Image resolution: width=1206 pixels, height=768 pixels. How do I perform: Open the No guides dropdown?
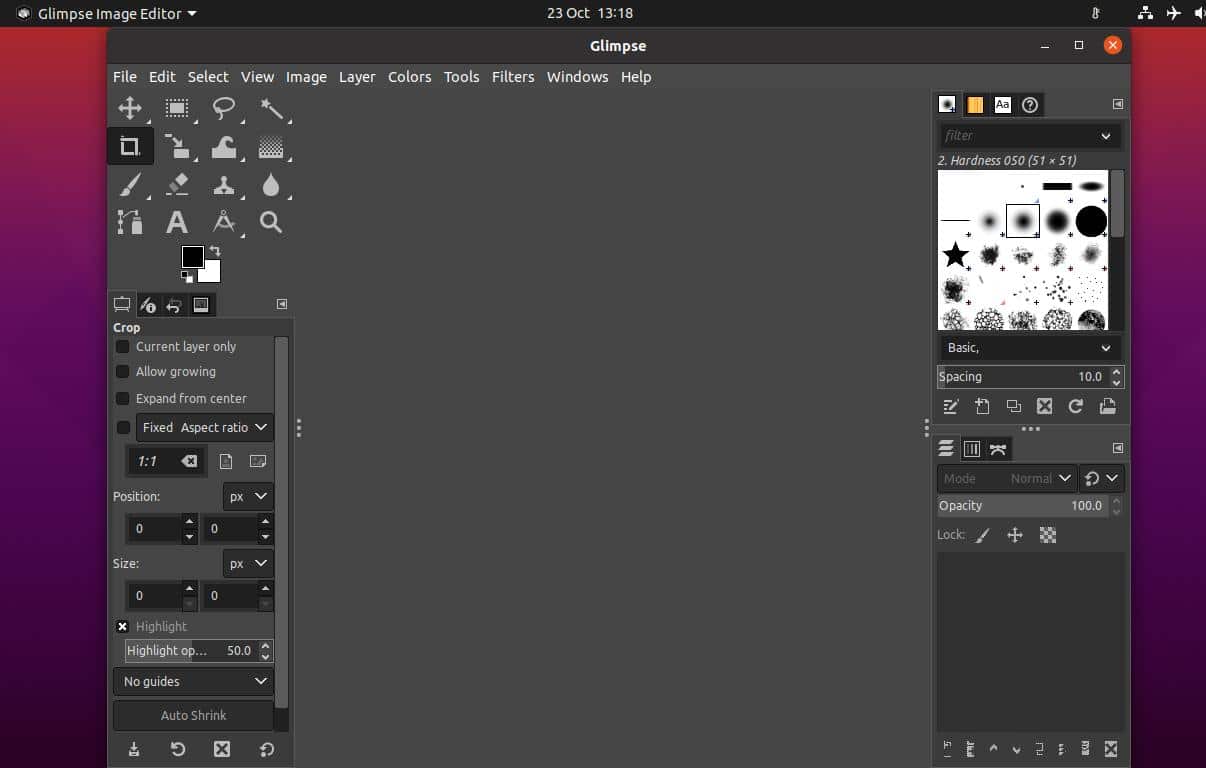[x=193, y=681]
